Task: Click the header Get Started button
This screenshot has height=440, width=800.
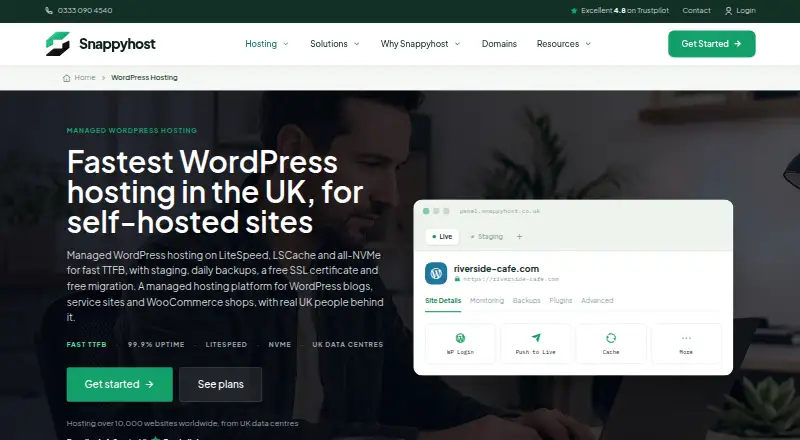Action: (712, 44)
